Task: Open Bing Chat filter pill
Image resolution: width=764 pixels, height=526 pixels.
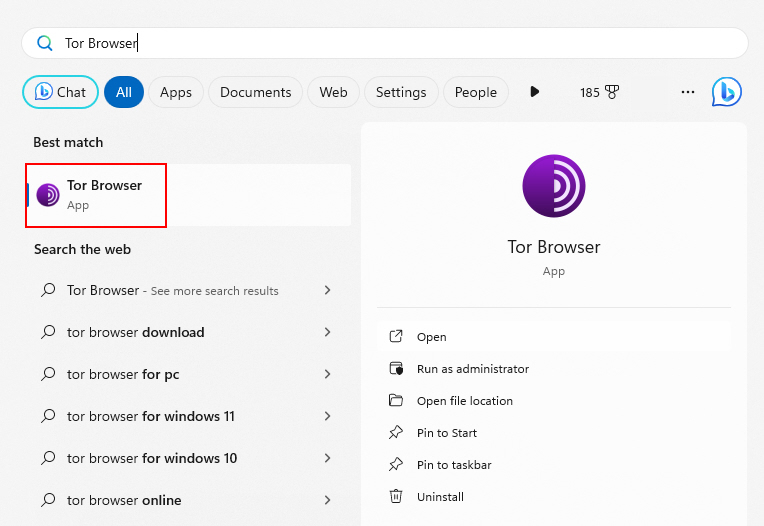Action: (x=60, y=92)
